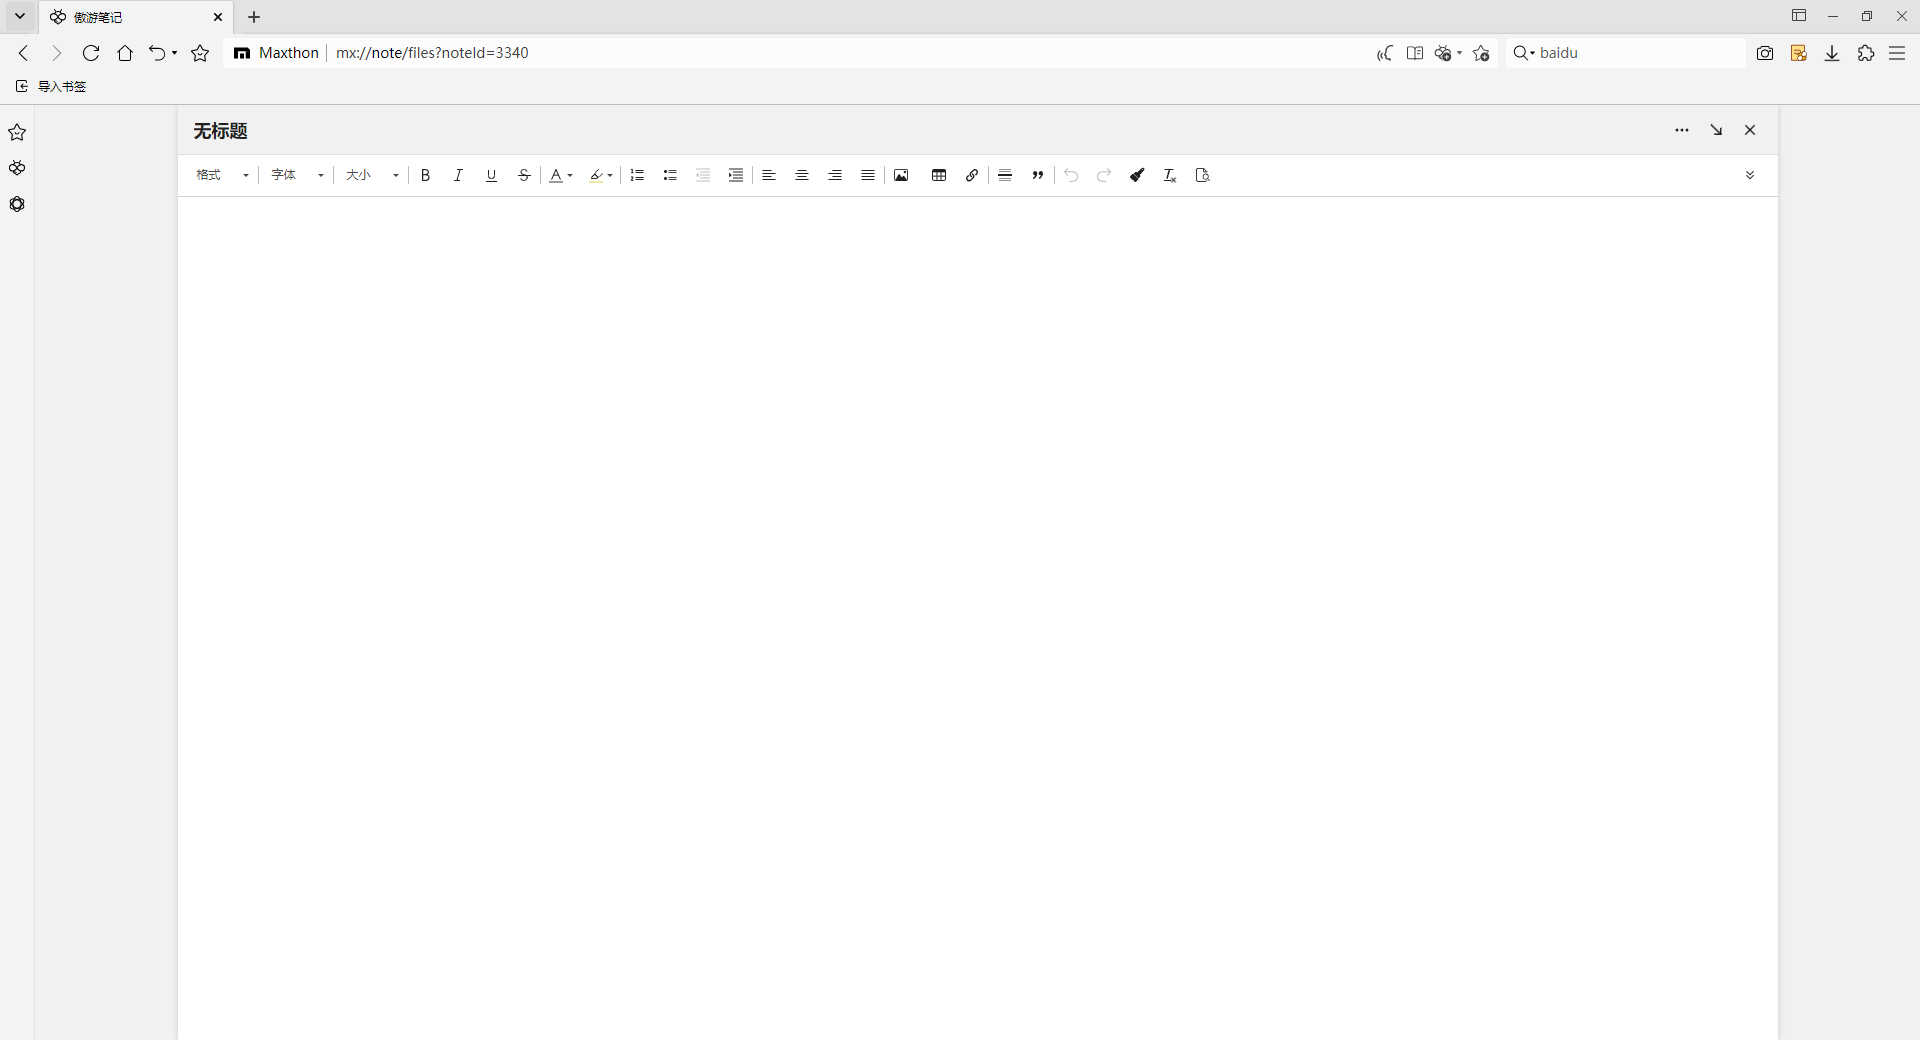Open the Maxthon notes sidebar icon
The image size is (1920, 1040).
point(17,168)
